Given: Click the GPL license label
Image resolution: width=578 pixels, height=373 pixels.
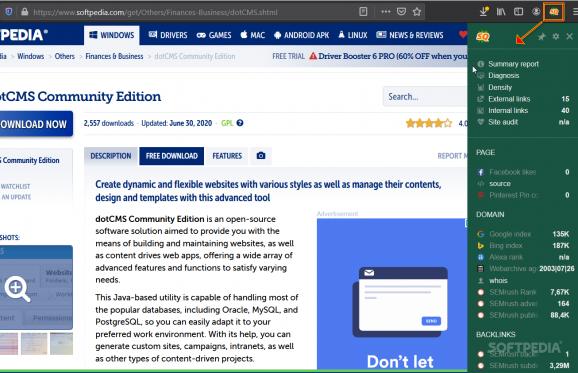Looking at the screenshot, I should coord(227,123).
